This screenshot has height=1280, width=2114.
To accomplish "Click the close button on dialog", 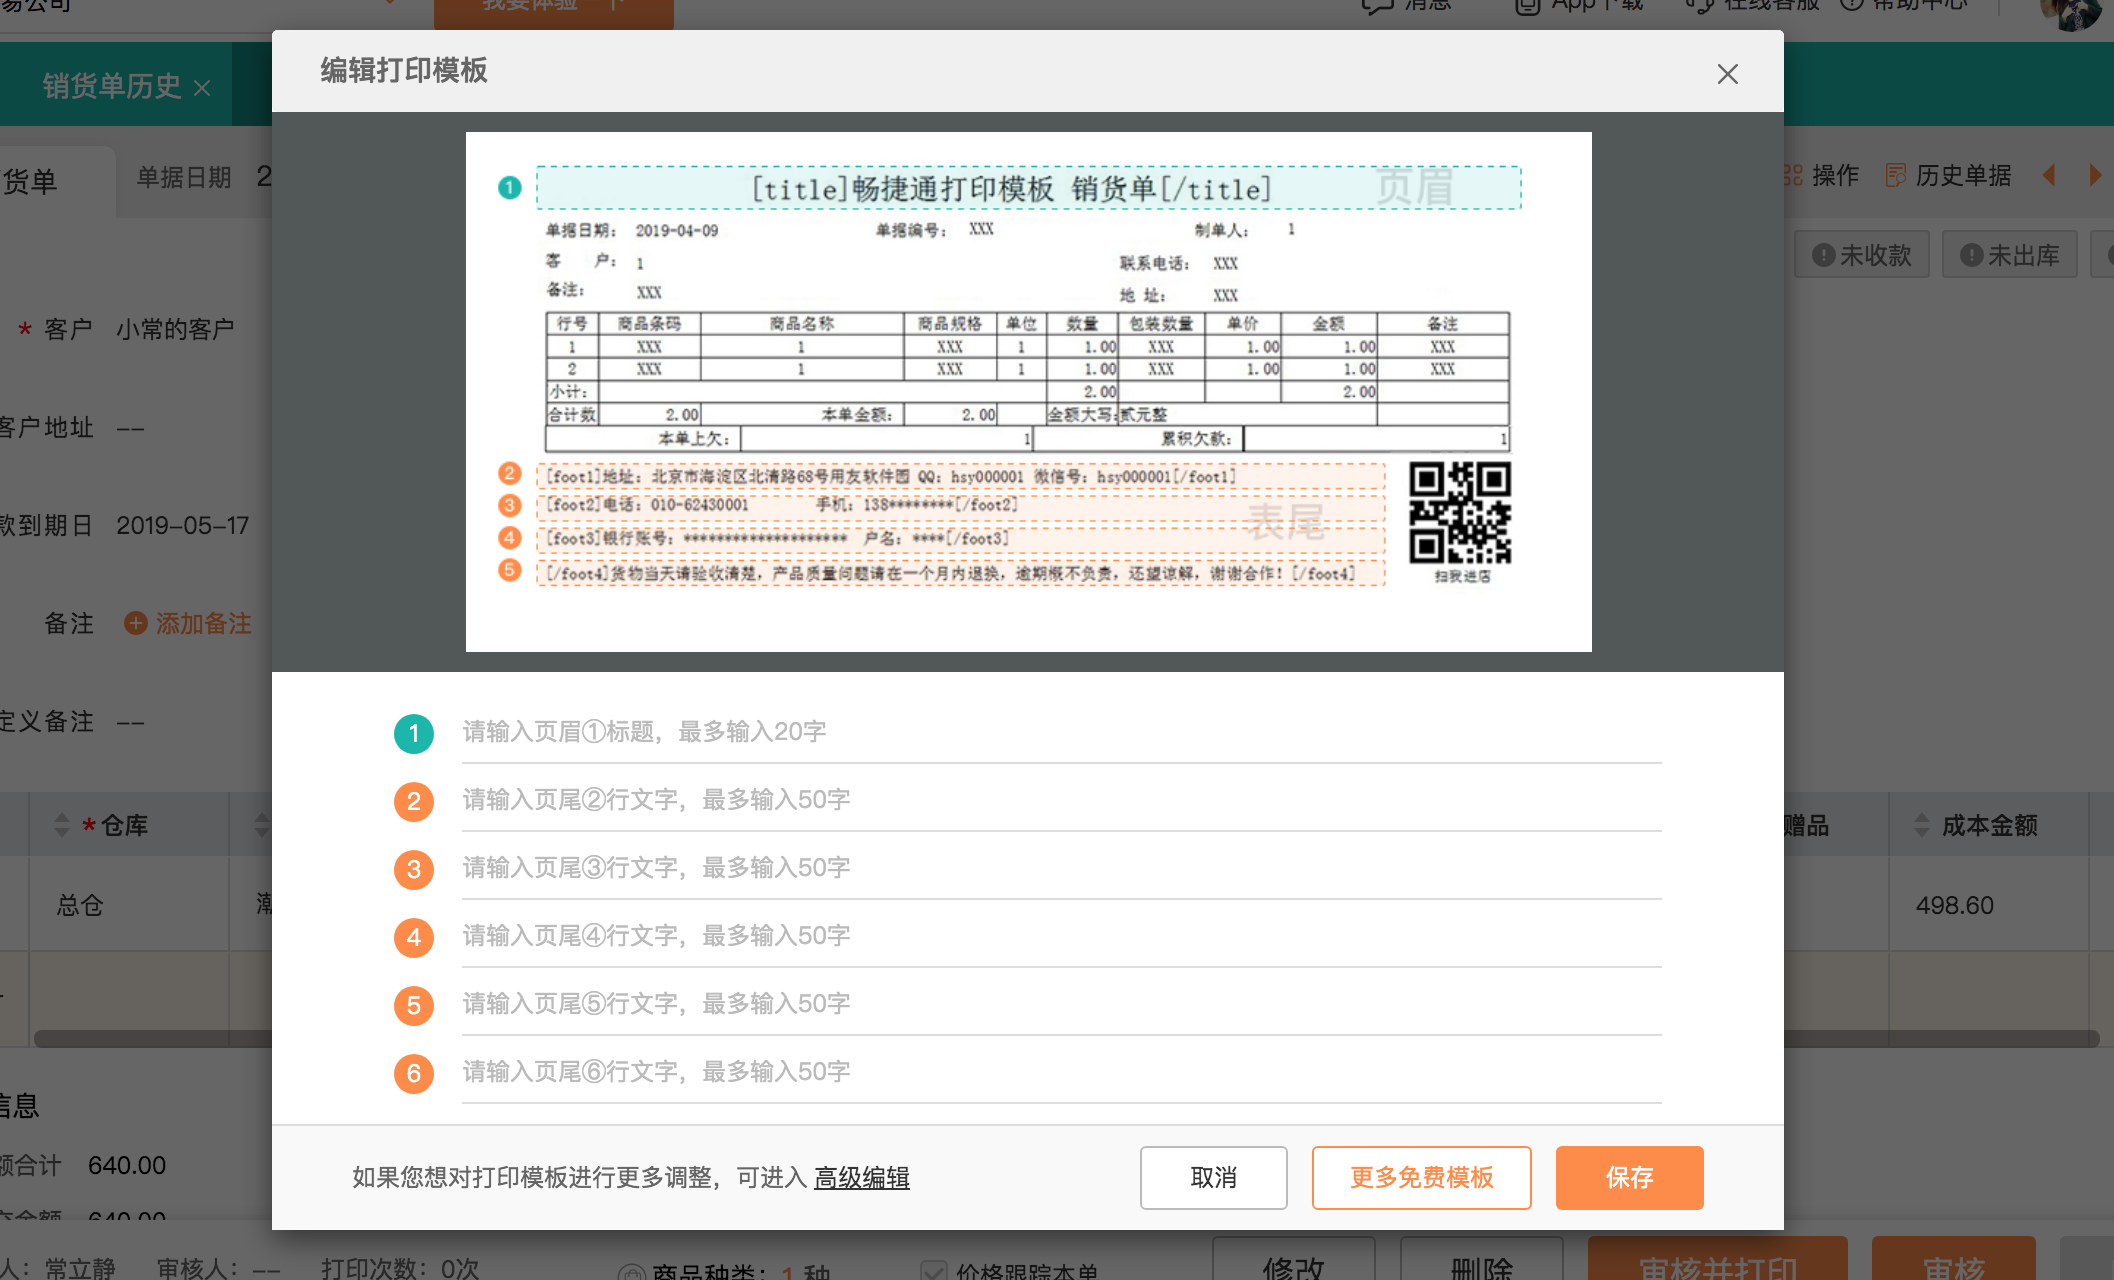I will (1727, 74).
